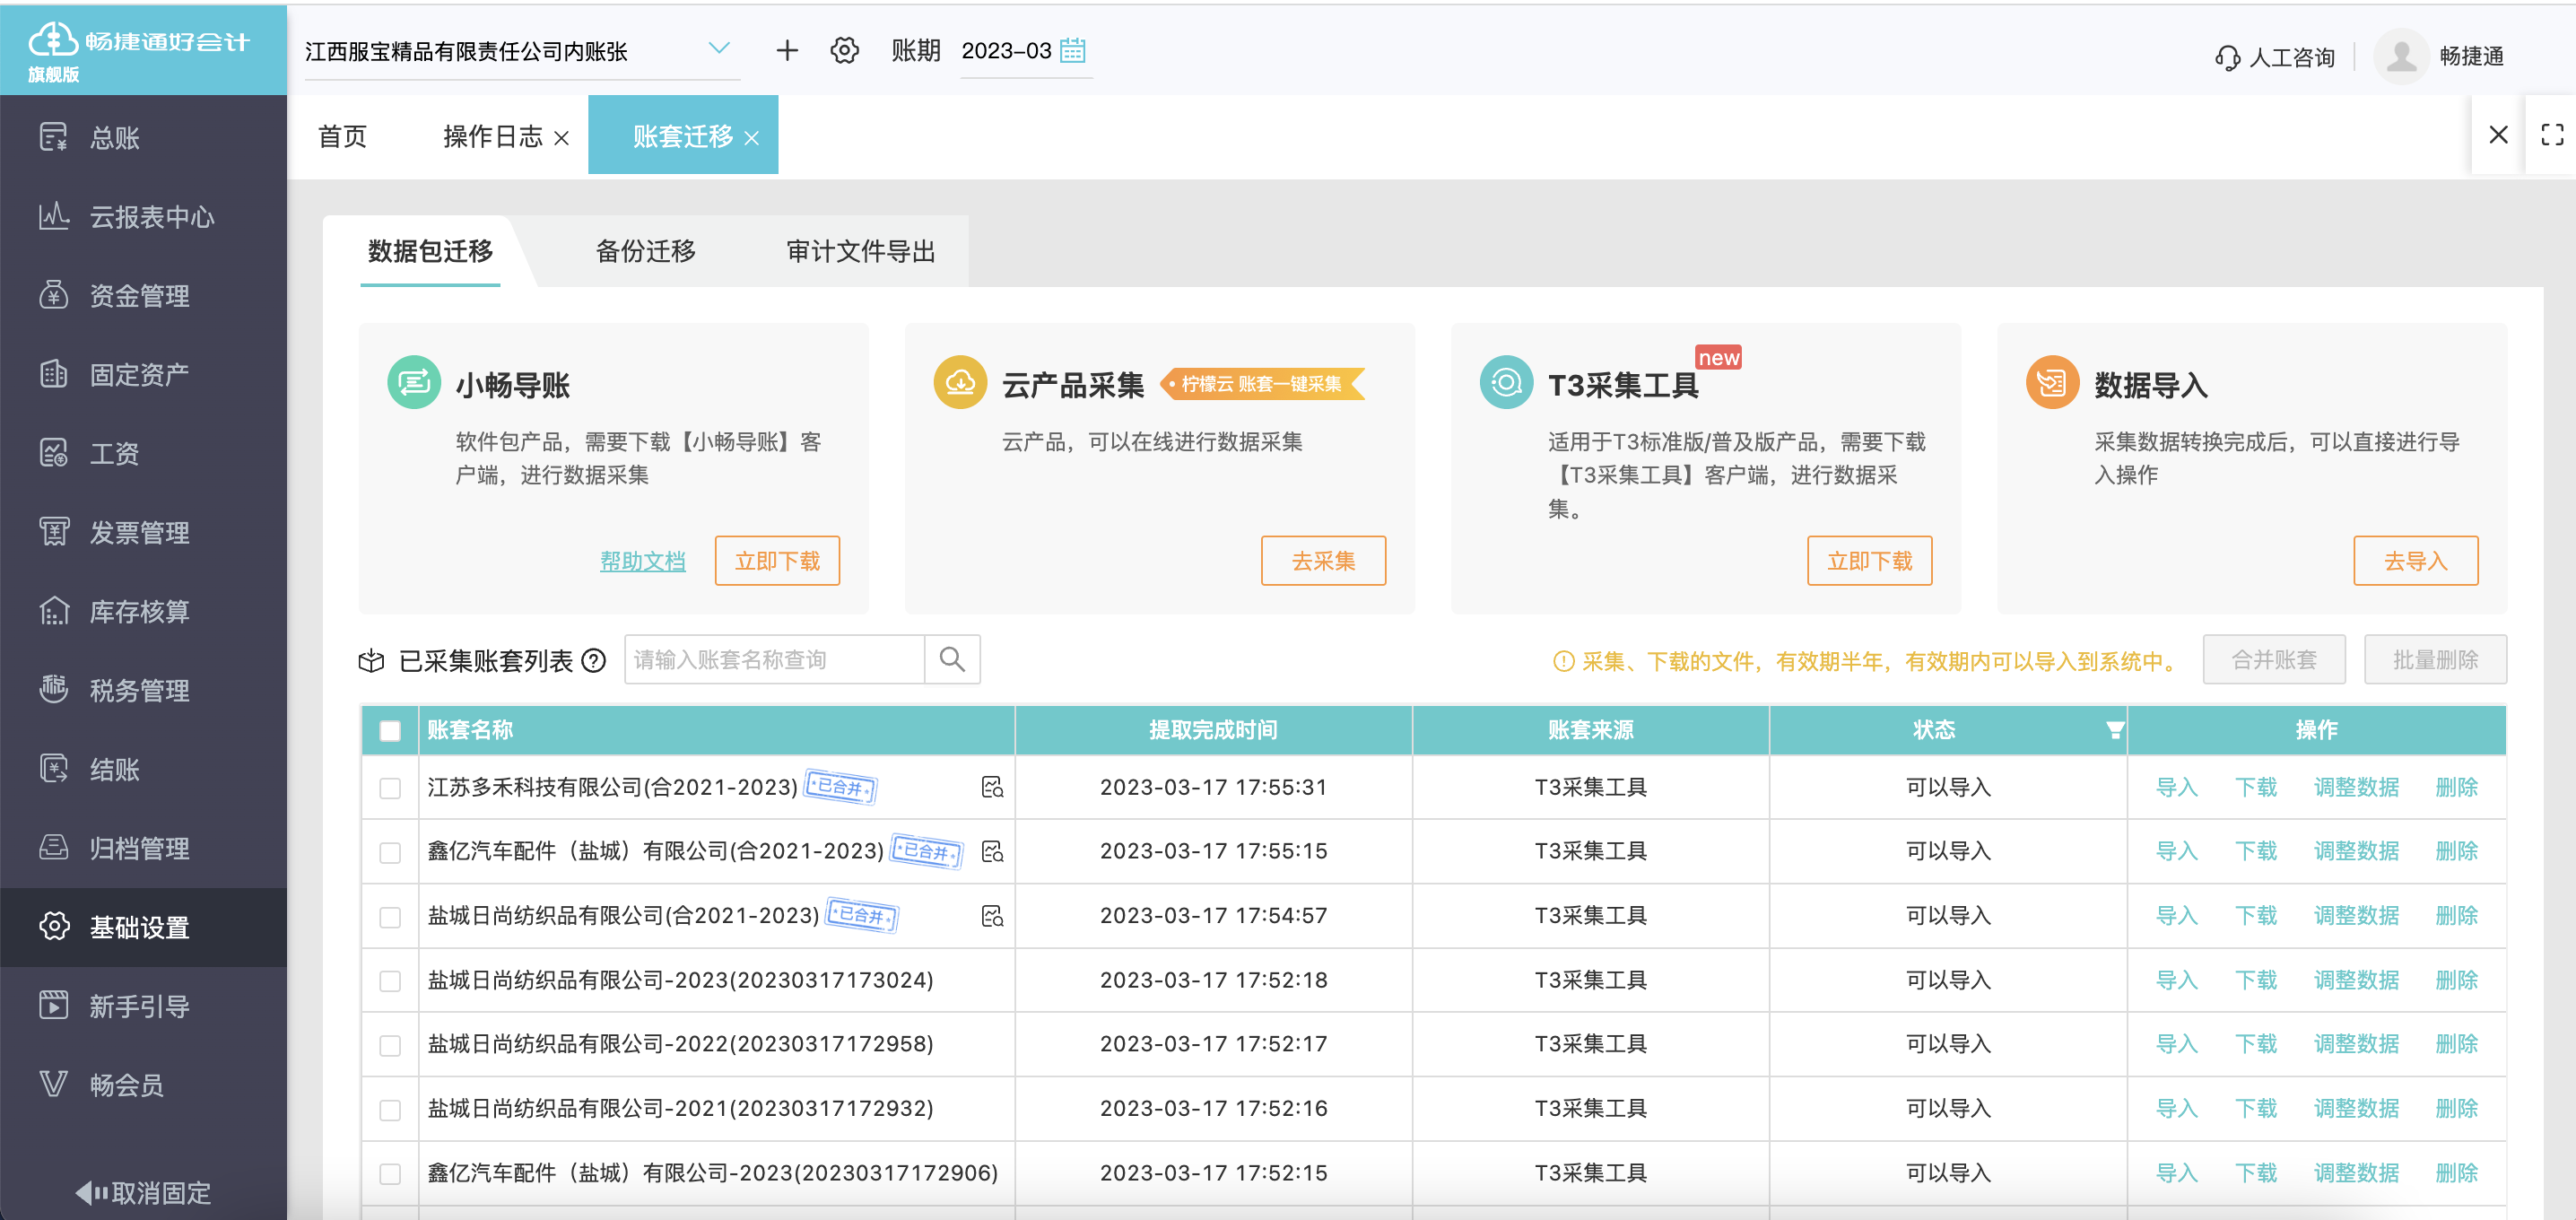Click the 总账 sidebar icon
This screenshot has height=1220, width=2576.
click(51, 136)
